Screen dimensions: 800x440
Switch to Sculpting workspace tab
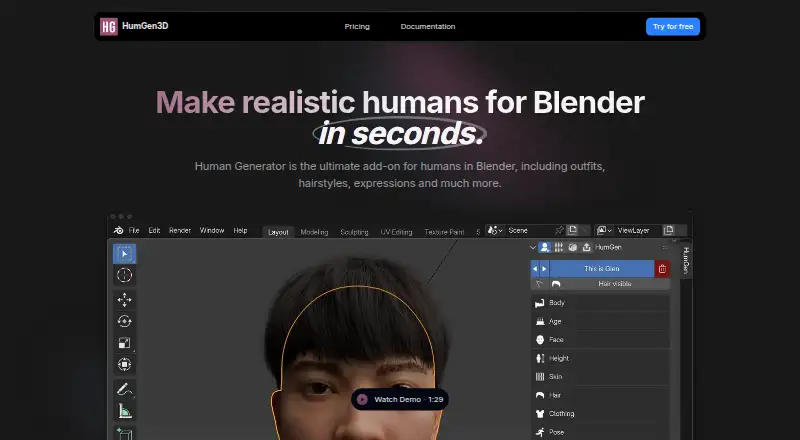tap(354, 232)
